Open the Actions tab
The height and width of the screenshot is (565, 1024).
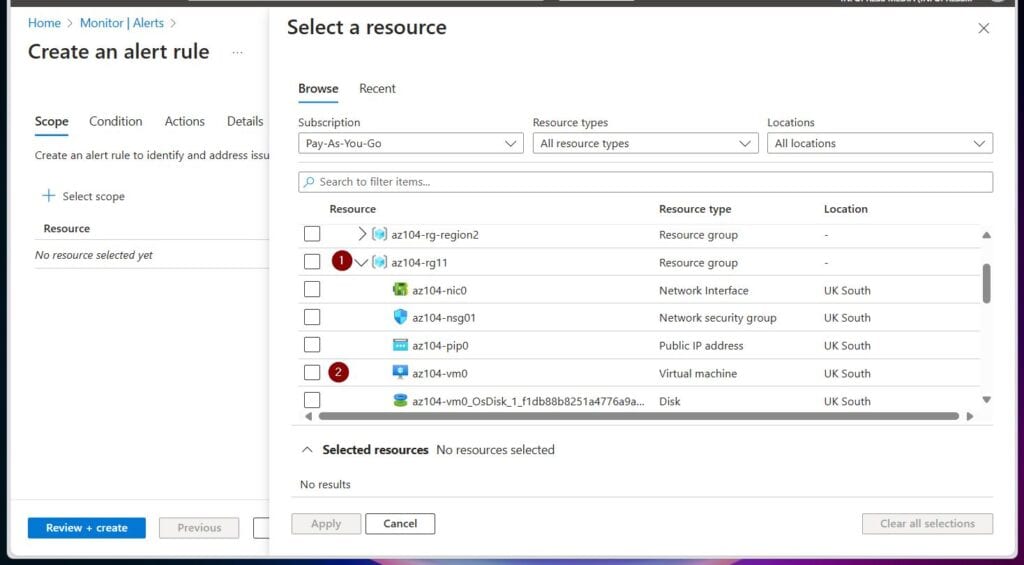(184, 121)
